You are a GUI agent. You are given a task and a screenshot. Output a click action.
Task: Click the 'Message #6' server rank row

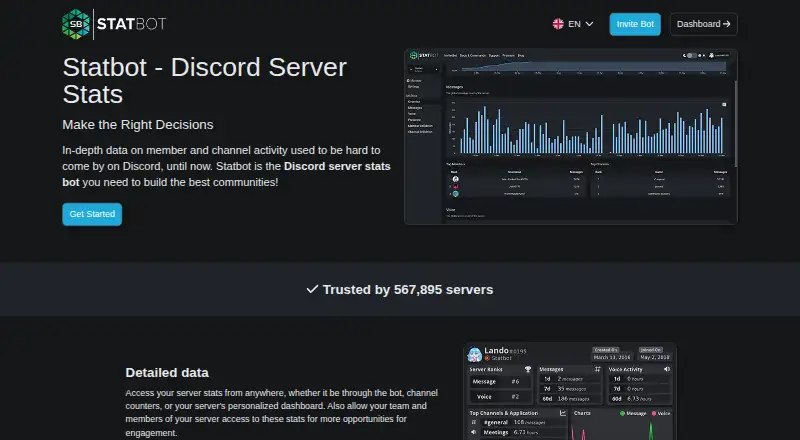click(x=501, y=382)
